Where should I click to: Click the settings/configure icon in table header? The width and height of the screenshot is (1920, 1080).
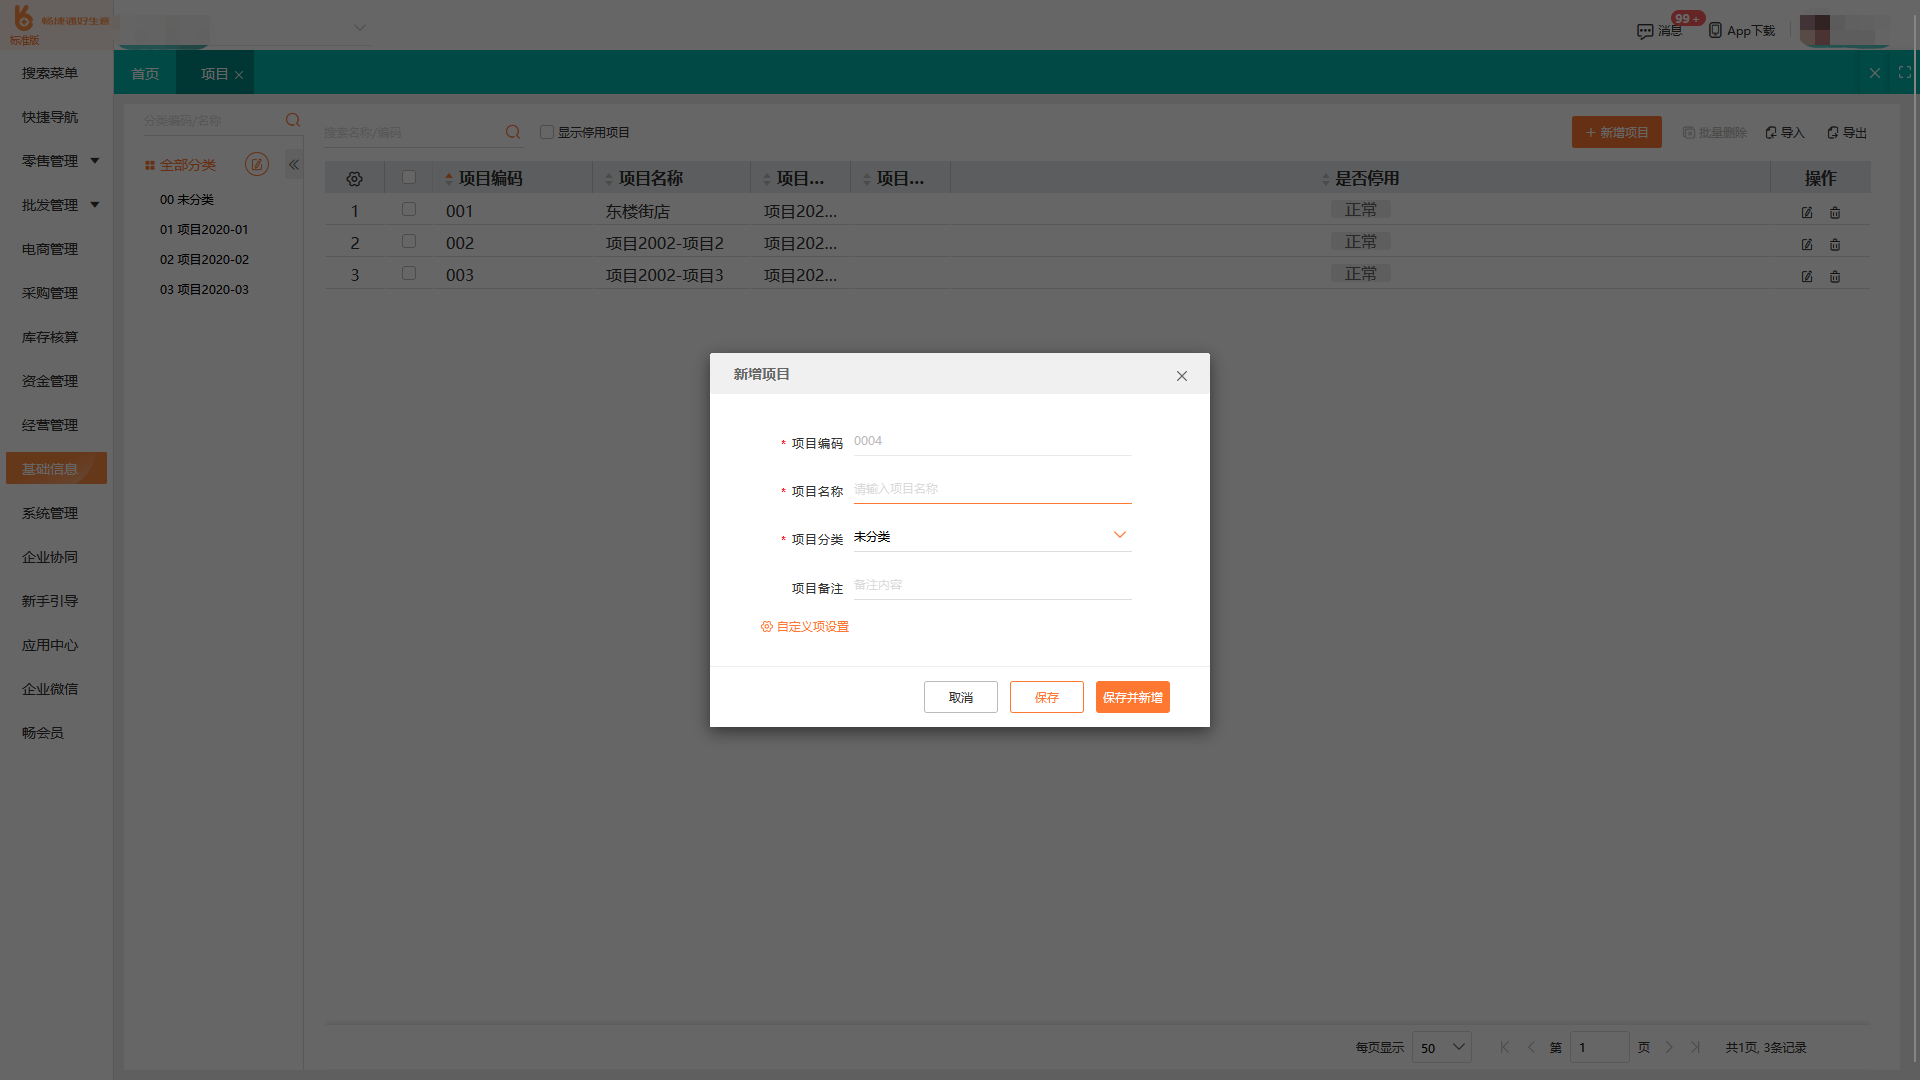(x=353, y=178)
